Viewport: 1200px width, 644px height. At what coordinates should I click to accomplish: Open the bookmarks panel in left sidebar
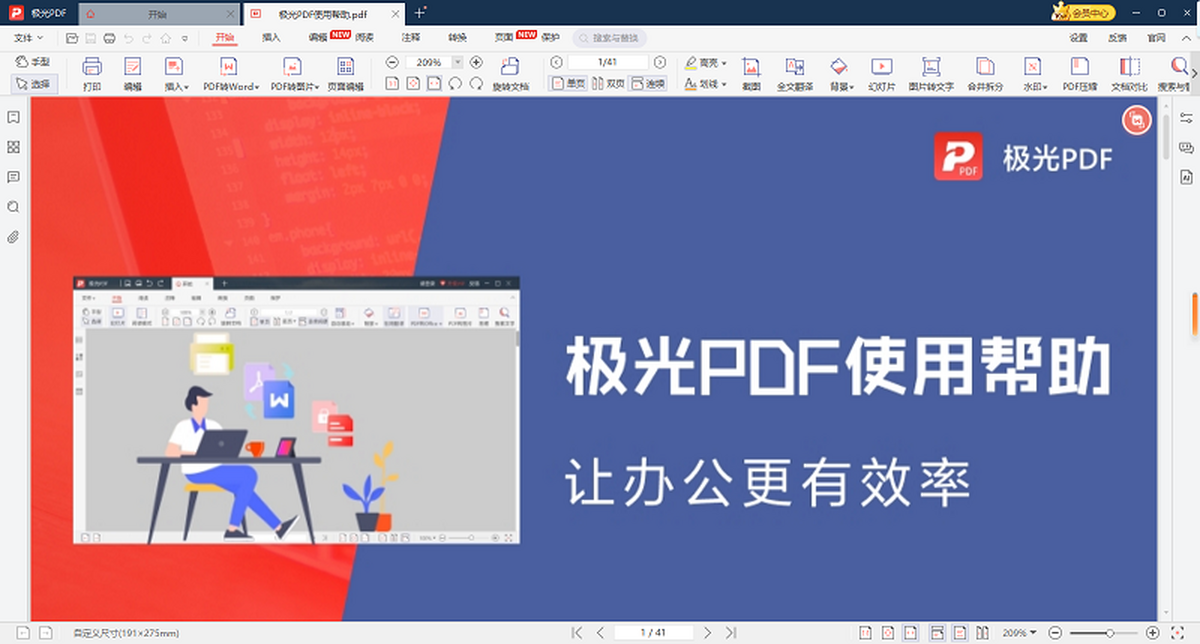pos(13,116)
